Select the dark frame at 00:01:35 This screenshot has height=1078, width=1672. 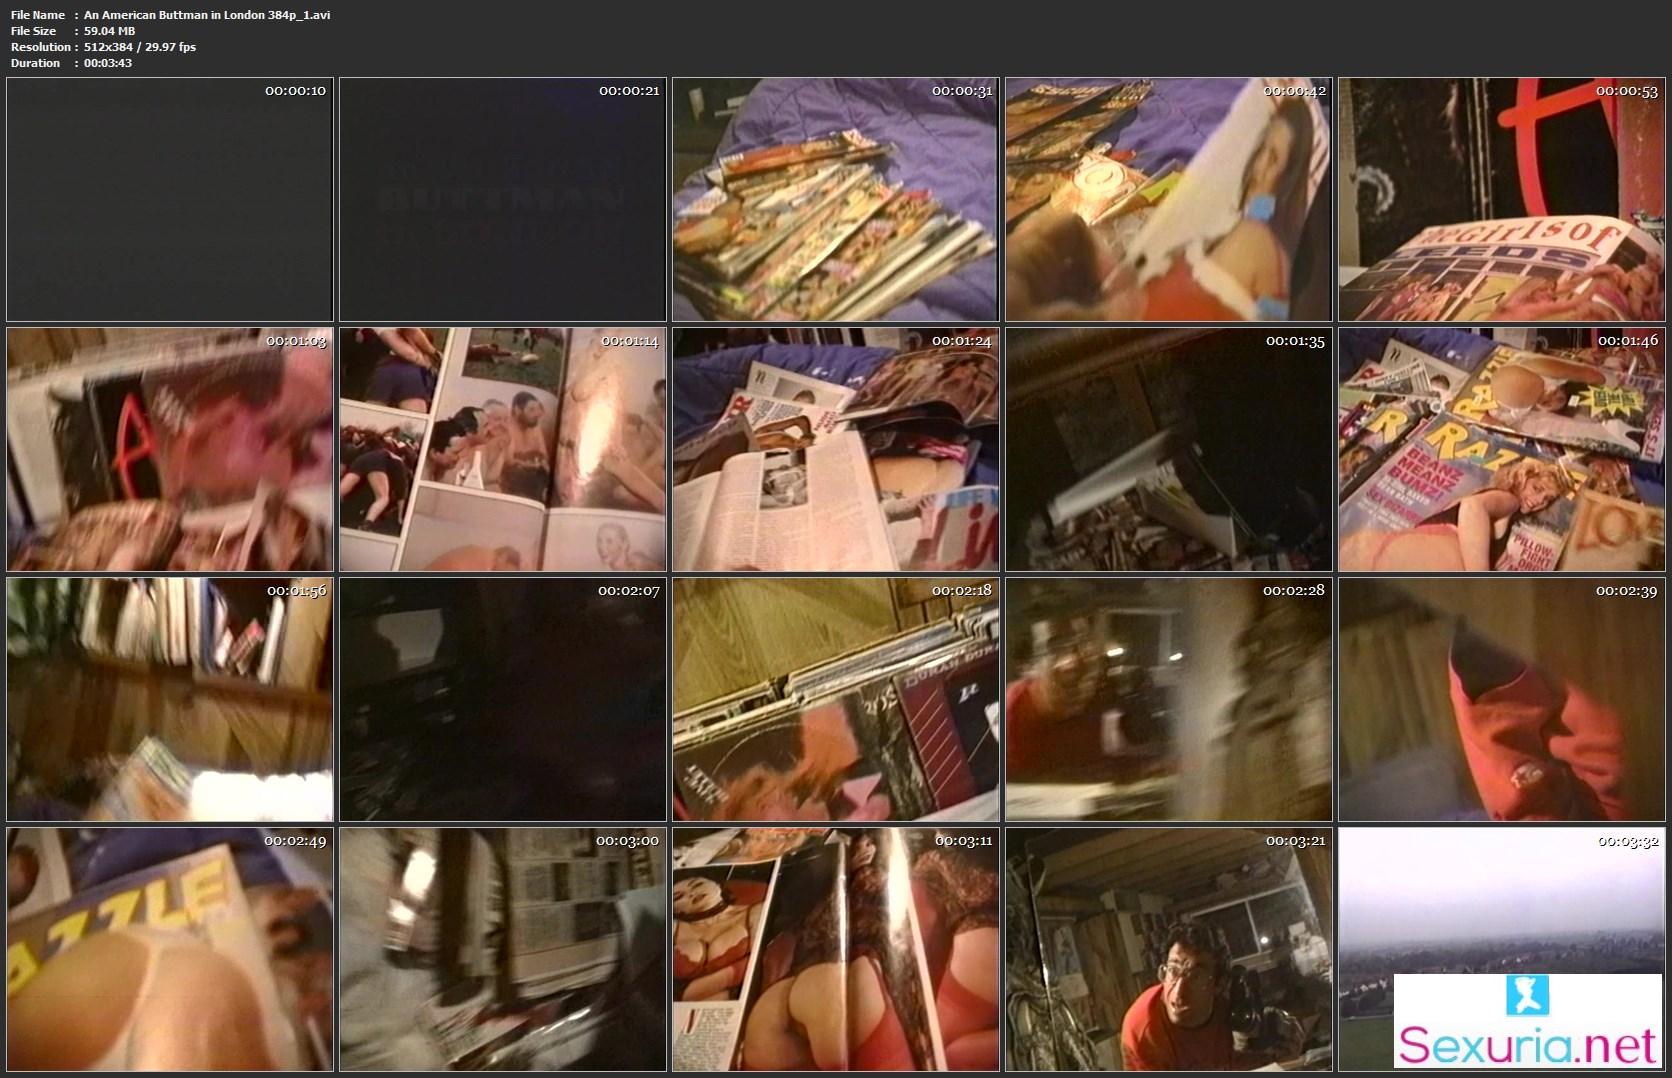(x=1169, y=450)
